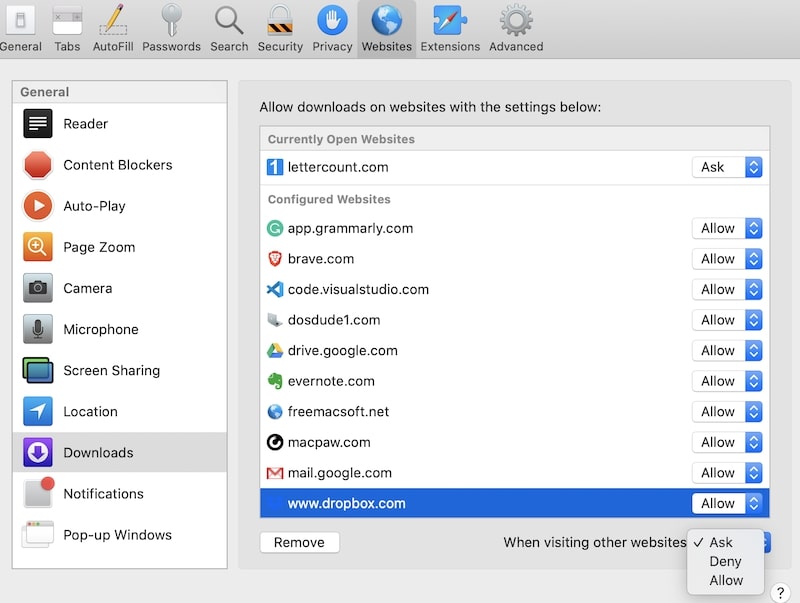
Task: Open the app.grammarly.com Allow dropdown
Action: [727, 229]
